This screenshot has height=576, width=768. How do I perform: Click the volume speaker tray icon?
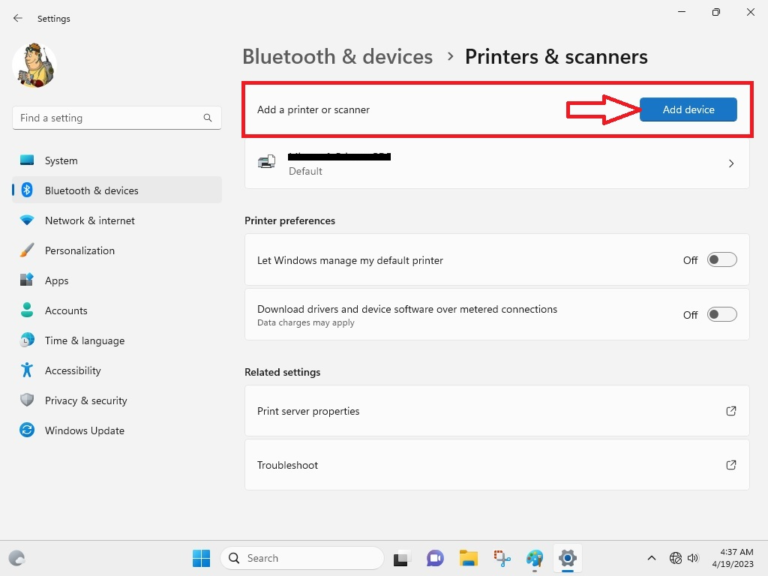[x=693, y=558]
